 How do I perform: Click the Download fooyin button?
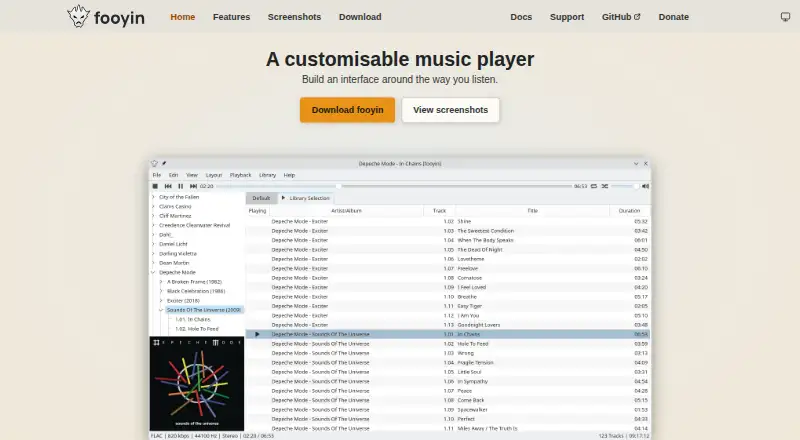(347, 110)
